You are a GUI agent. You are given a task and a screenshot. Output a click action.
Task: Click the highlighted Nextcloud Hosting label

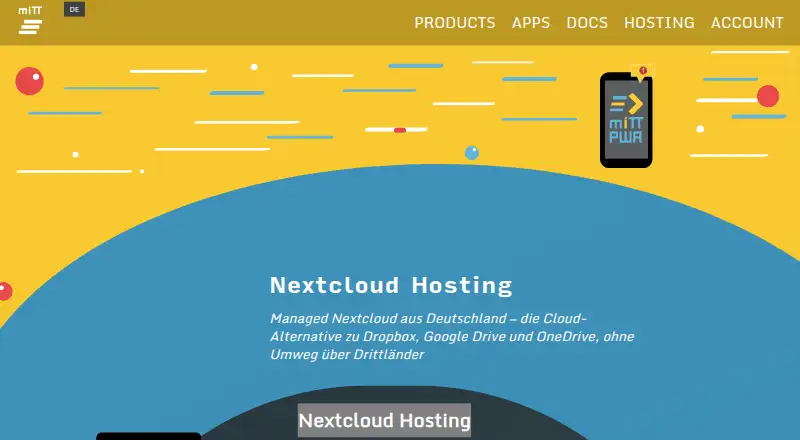384,421
